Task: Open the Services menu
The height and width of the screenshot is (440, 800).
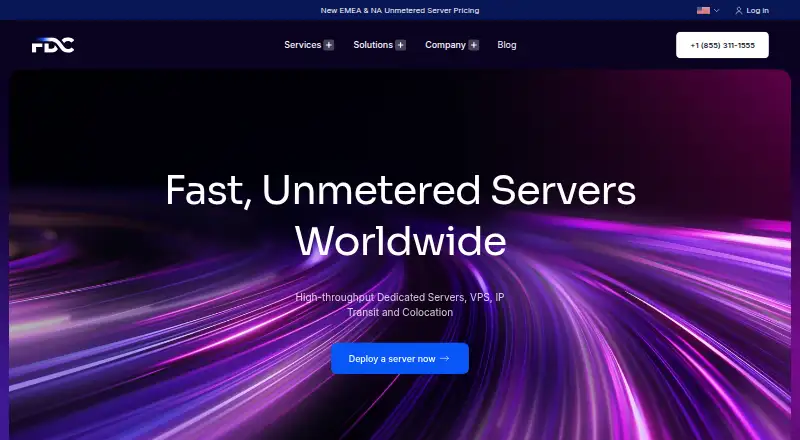Action: (x=303, y=45)
